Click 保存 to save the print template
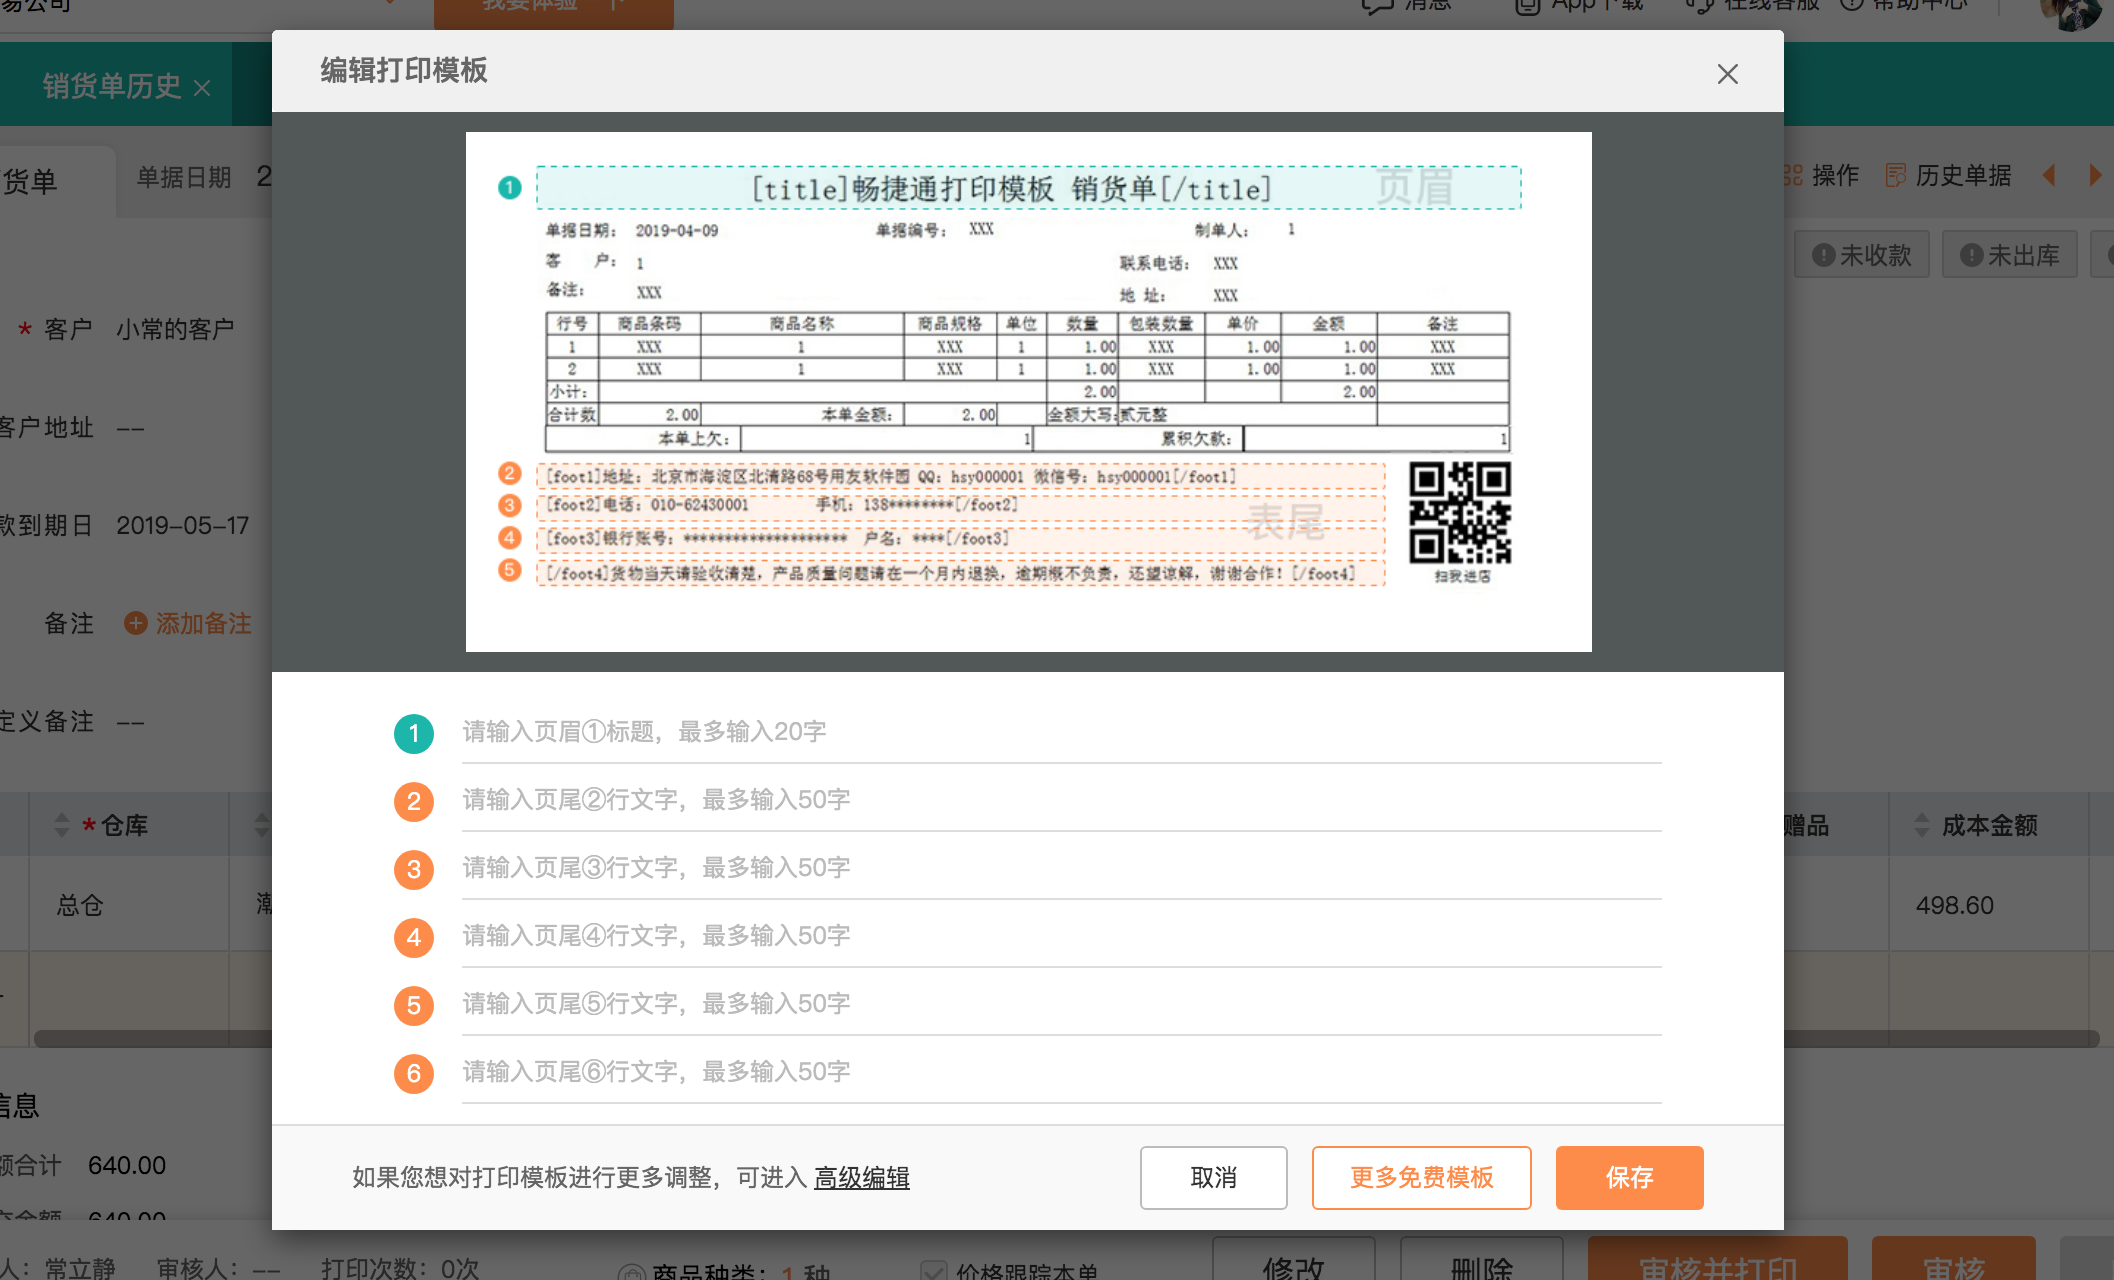This screenshot has width=2114, height=1280. click(x=1631, y=1177)
